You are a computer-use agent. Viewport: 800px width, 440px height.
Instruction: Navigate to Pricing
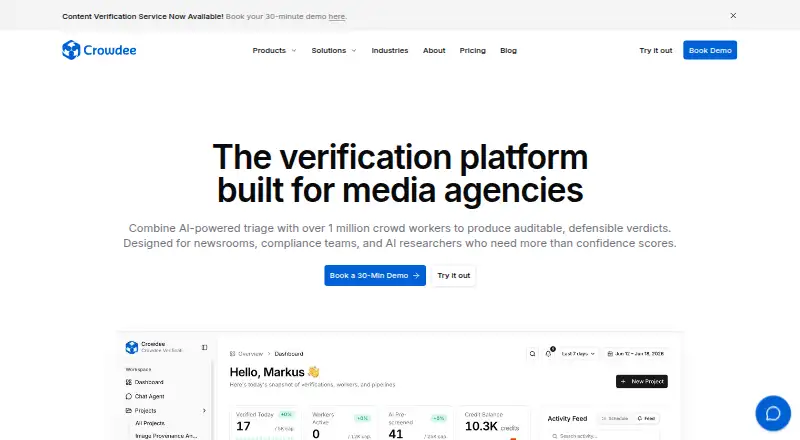click(472, 51)
